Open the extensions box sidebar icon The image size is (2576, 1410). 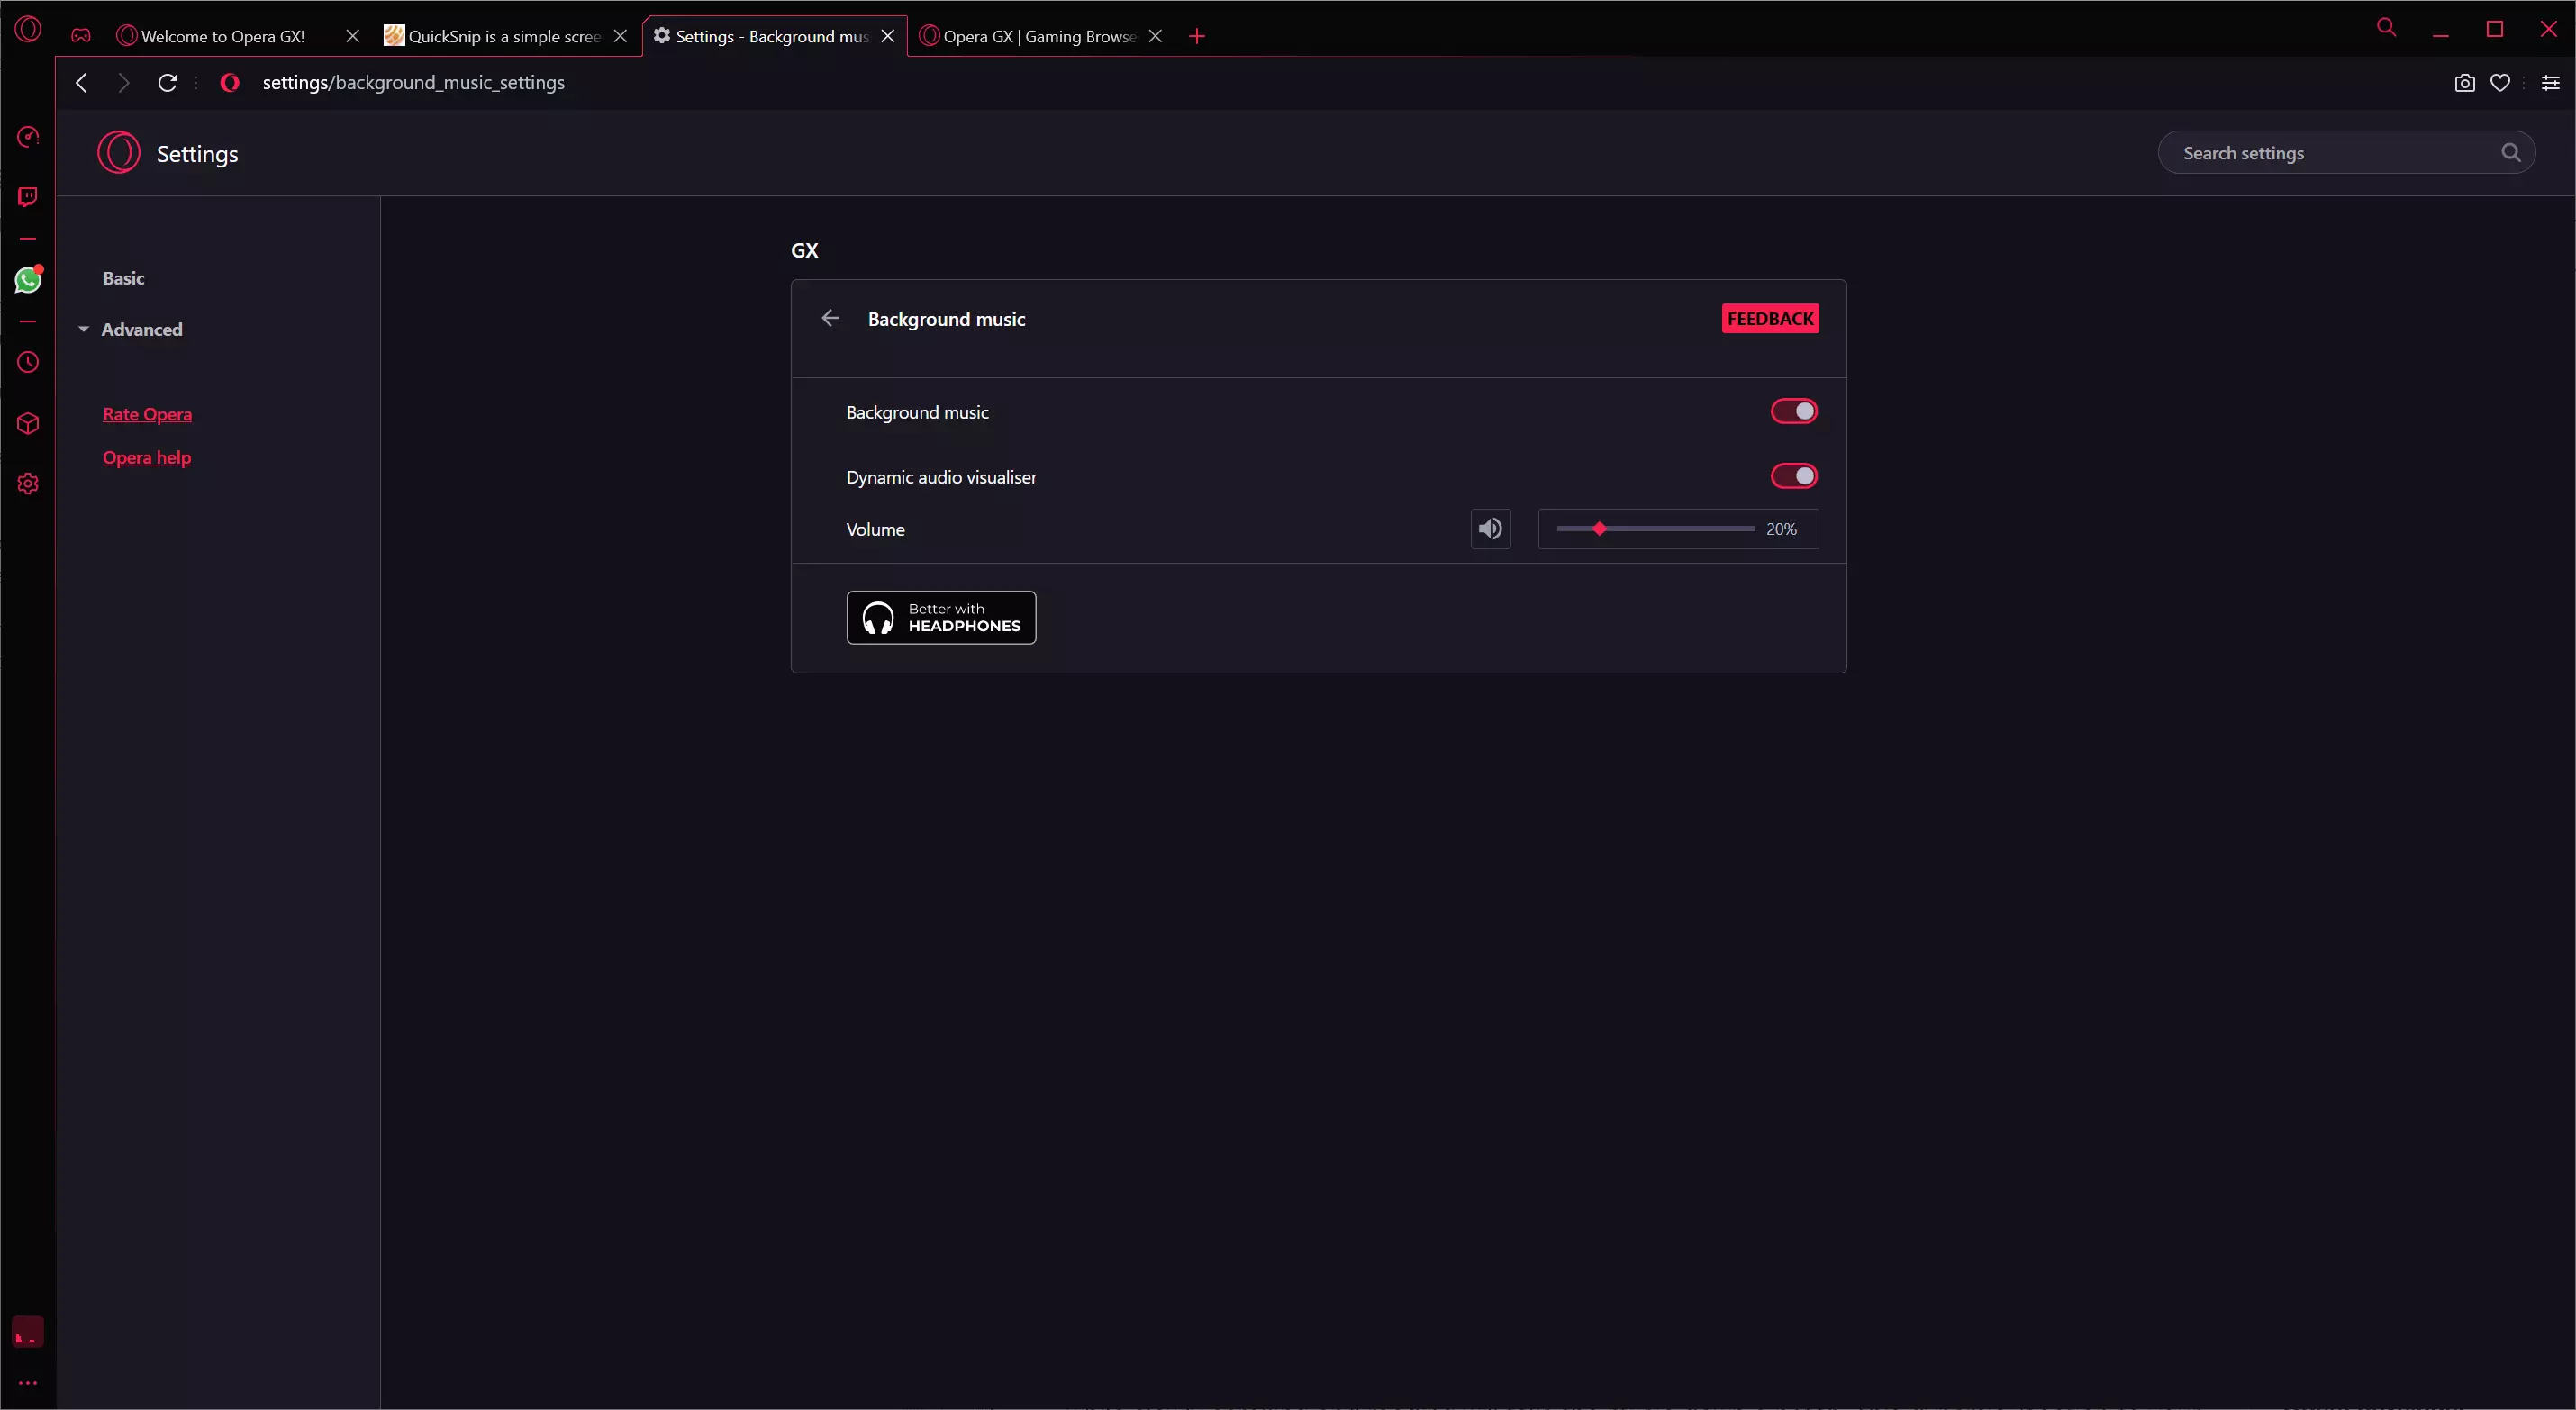pyautogui.click(x=26, y=422)
